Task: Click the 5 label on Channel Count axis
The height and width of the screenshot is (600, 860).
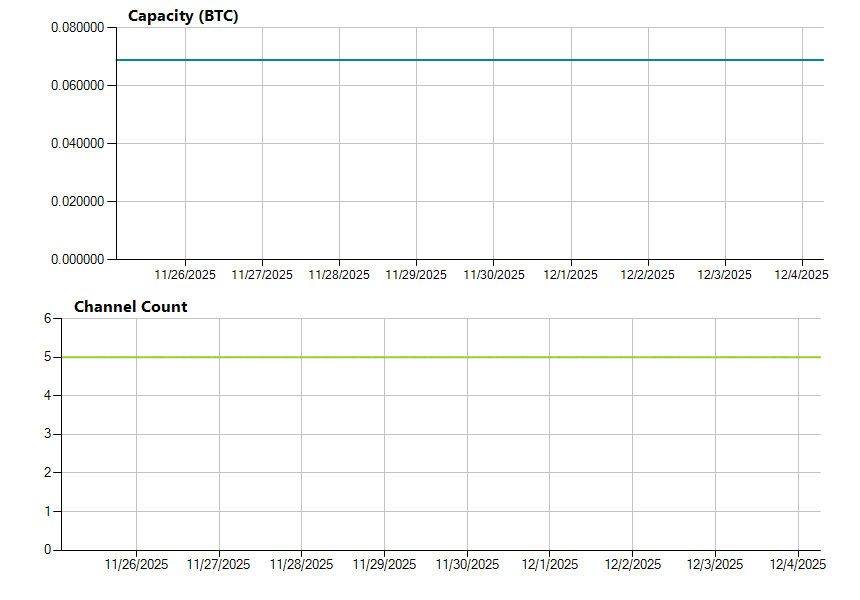Action: [x=47, y=357]
